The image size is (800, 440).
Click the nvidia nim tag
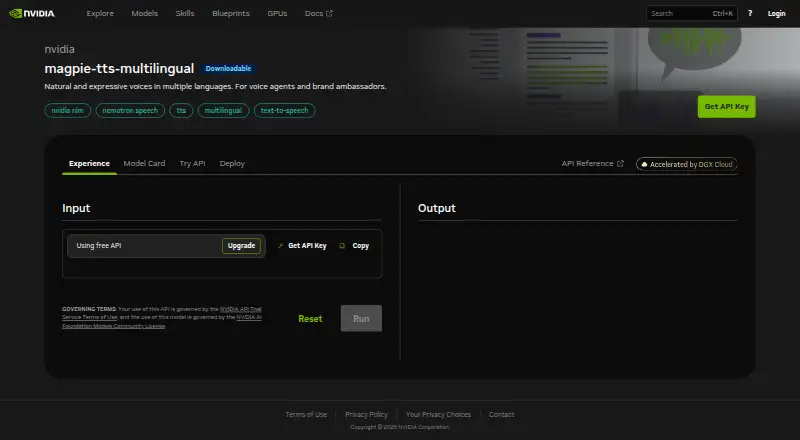tap(67, 110)
